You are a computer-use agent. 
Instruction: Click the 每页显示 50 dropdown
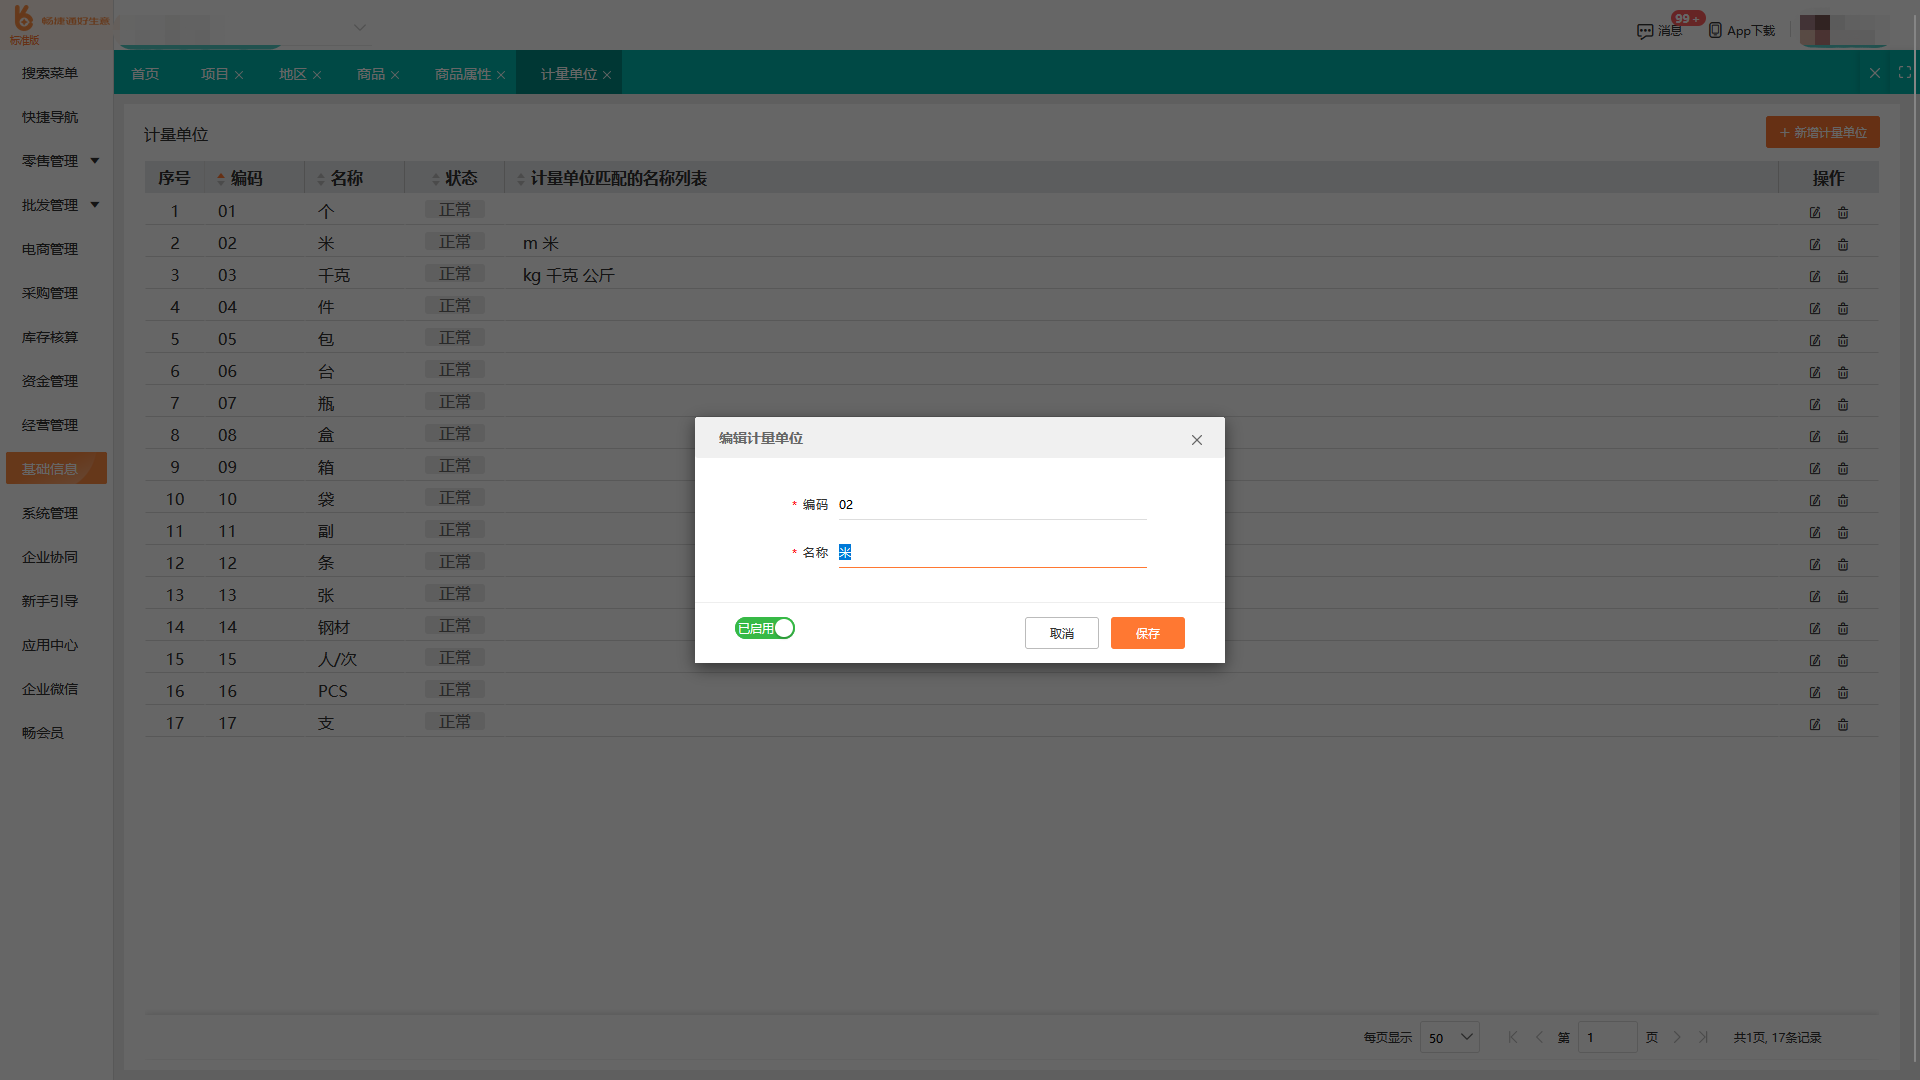tap(1449, 1036)
